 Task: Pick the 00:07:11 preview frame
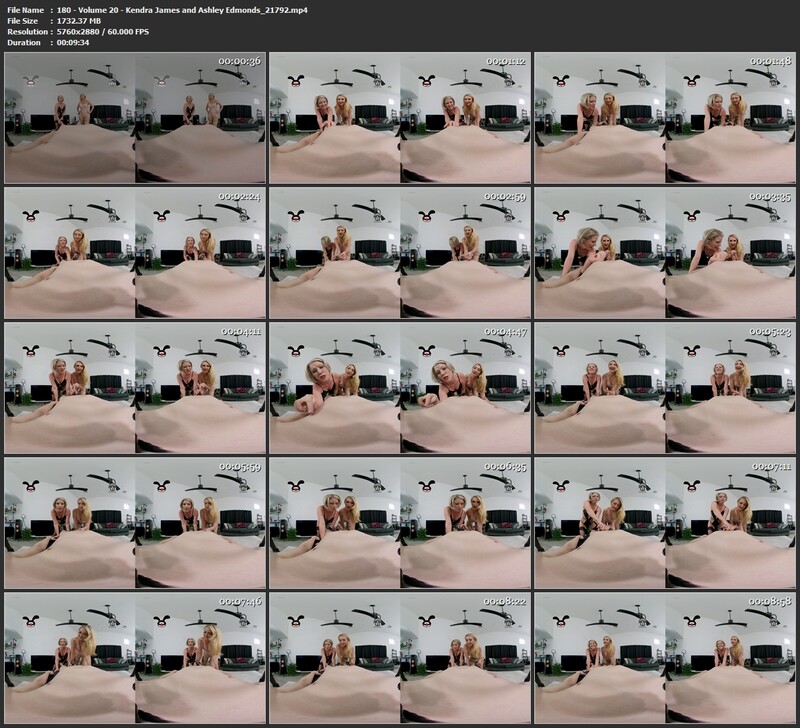pos(664,522)
